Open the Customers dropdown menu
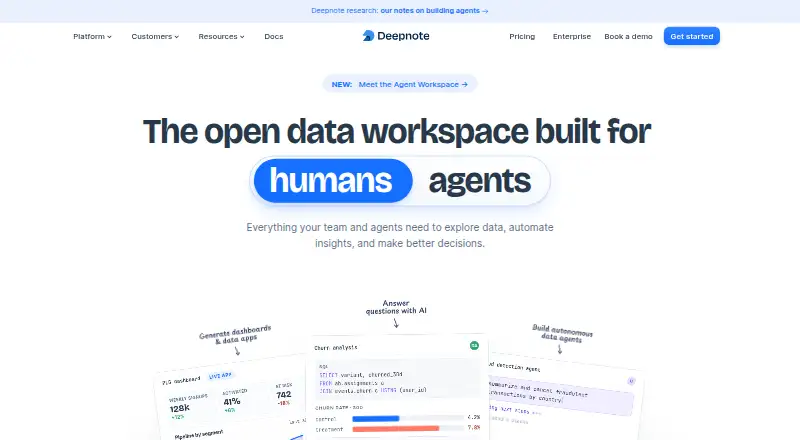The image size is (800, 440). tap(155, 36)
